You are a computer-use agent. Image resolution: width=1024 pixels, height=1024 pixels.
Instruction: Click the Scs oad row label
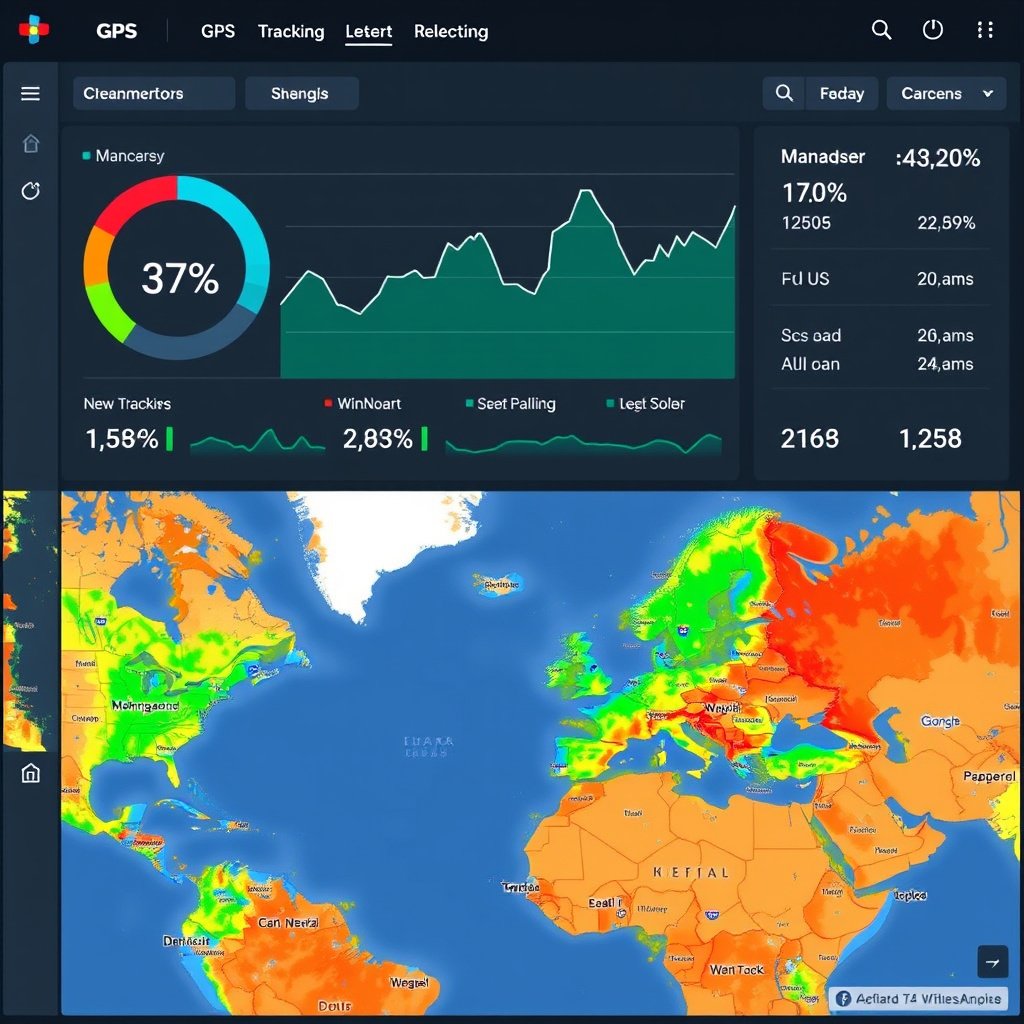[811, 335]
